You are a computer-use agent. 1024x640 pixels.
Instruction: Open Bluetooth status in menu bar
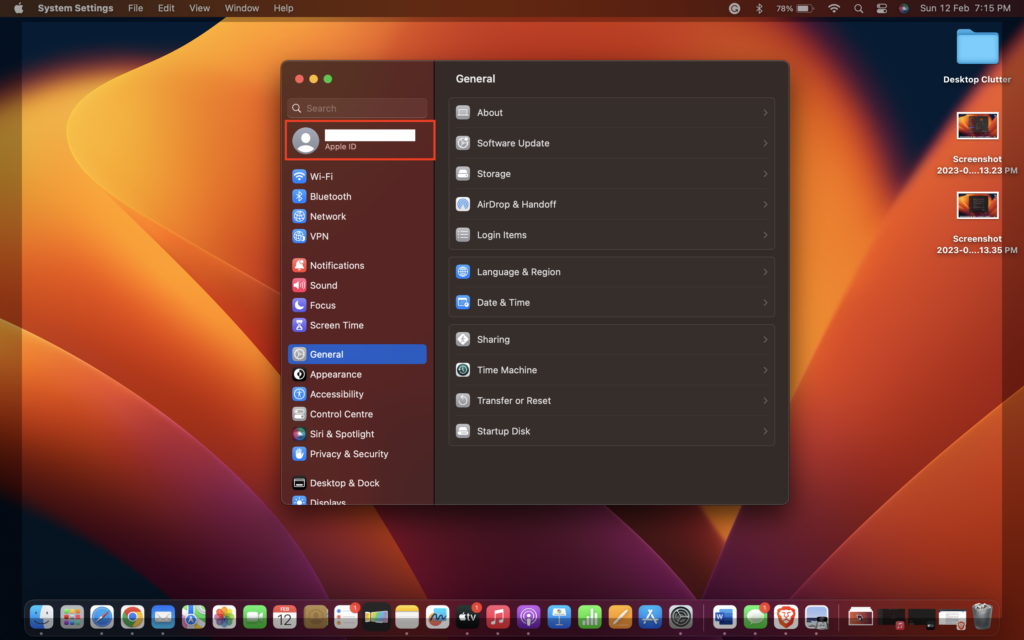click(759, 8)
